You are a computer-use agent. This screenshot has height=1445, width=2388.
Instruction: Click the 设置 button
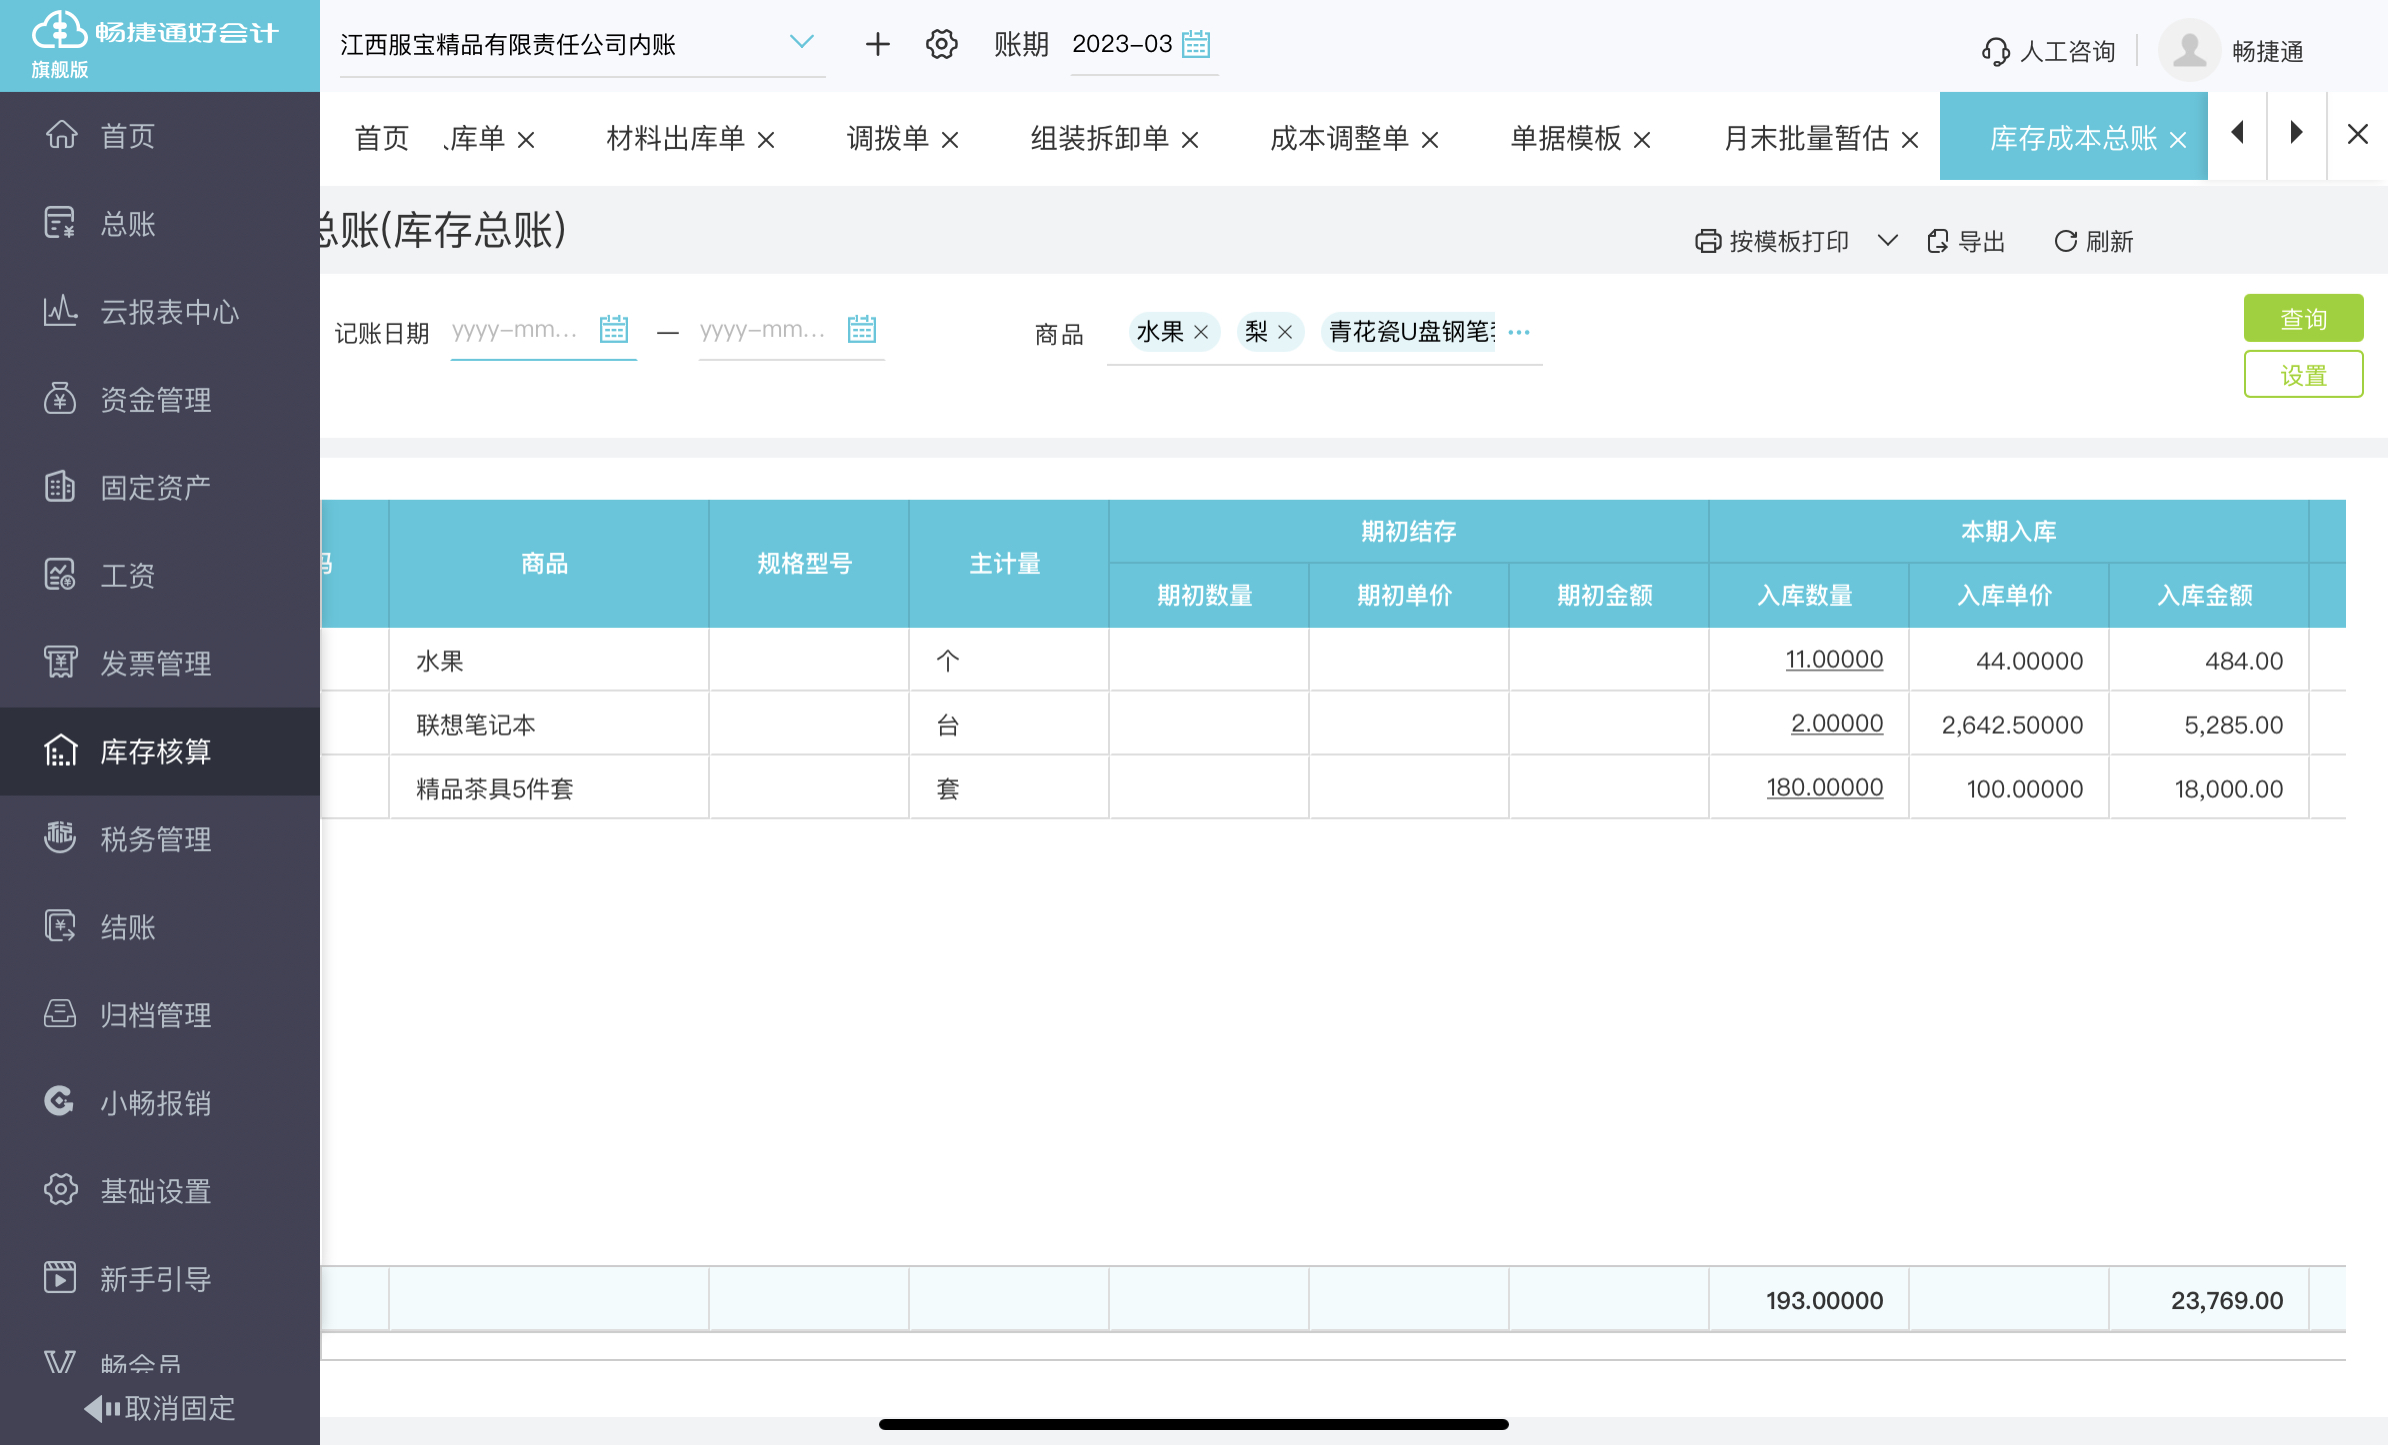coord(2304,375)
